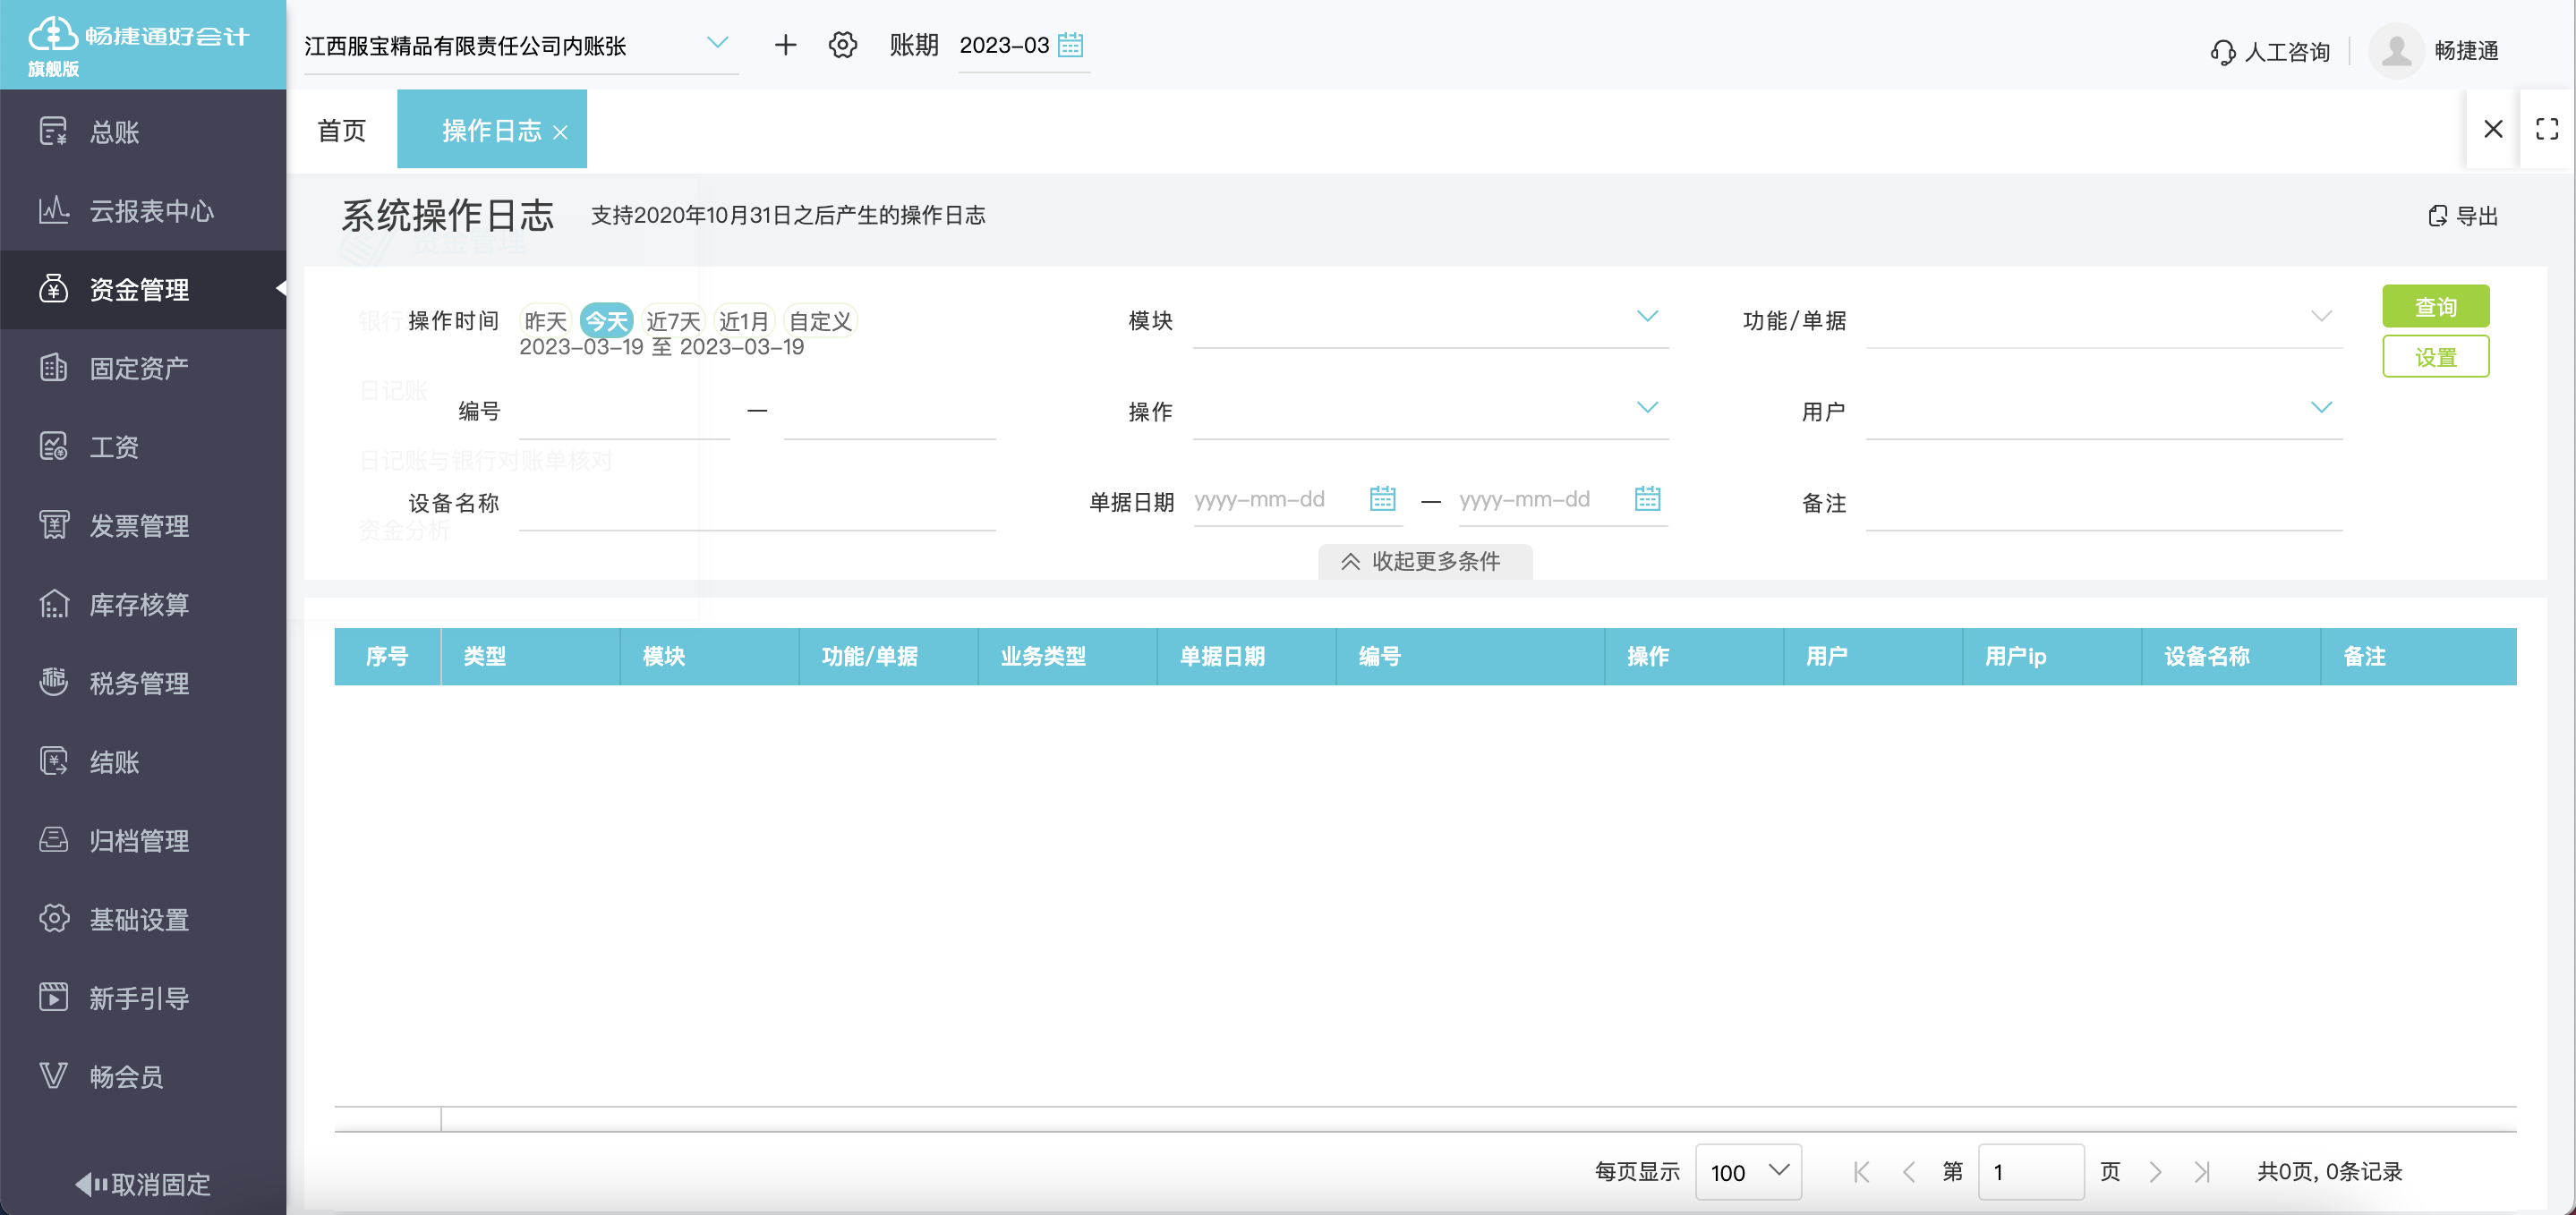This screenshot has width=2576, height=1215.
Task: Click the 首页 tab
Action: click(338, 130)
